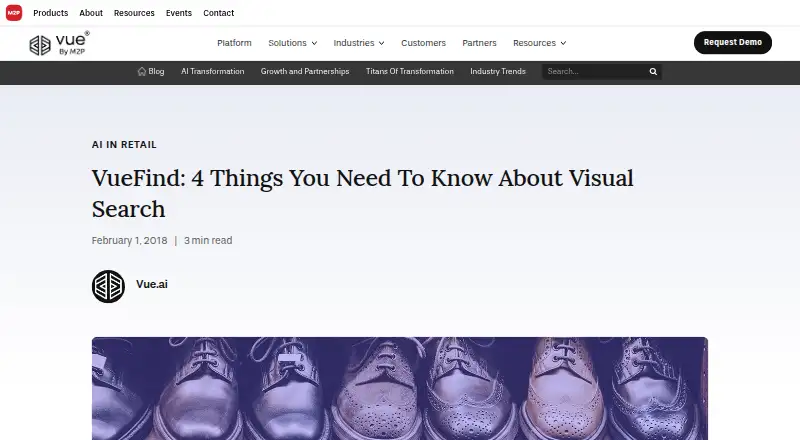Open the AI Transformation blog category
This screenshot has width=800, height=440.
tap(212, 71)
